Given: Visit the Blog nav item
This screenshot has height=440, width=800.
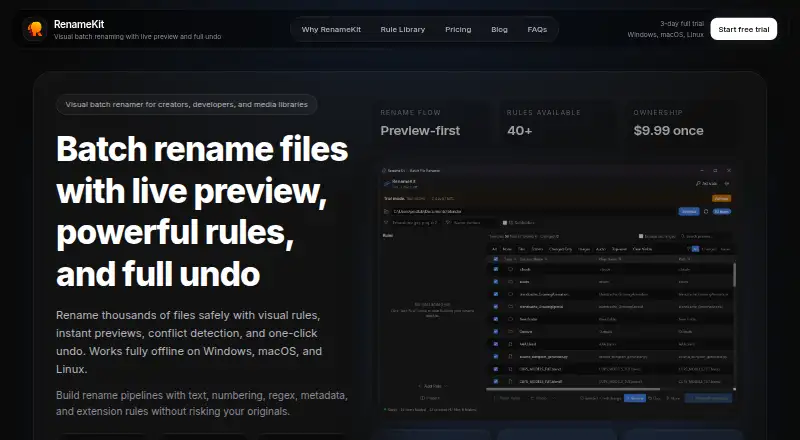Looking at the screenshot, I should pos(499,30).
